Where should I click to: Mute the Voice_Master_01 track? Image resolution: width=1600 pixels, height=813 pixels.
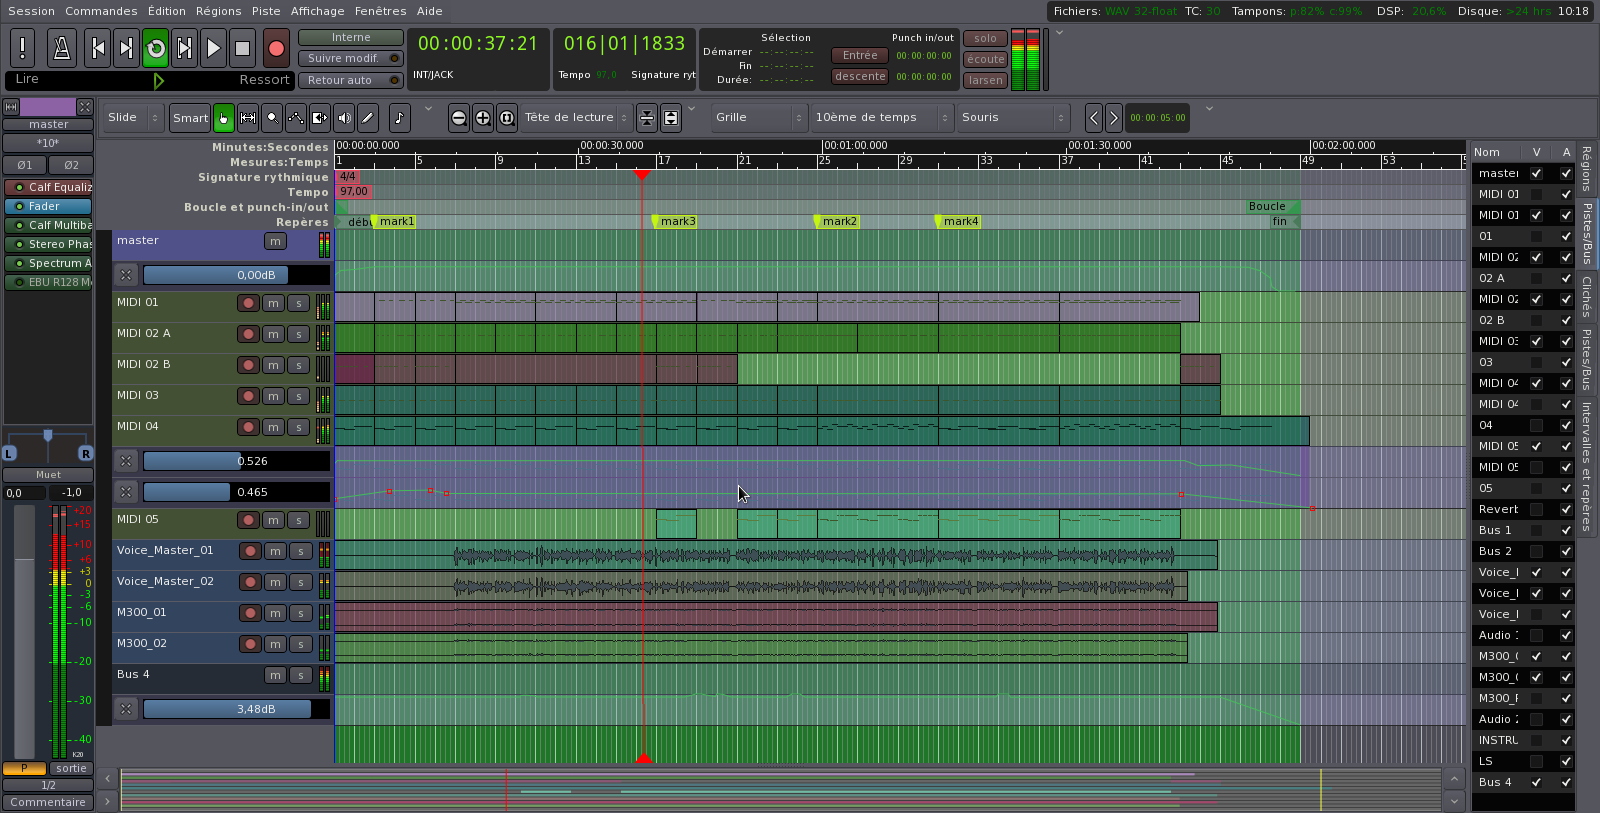(275, 551)
